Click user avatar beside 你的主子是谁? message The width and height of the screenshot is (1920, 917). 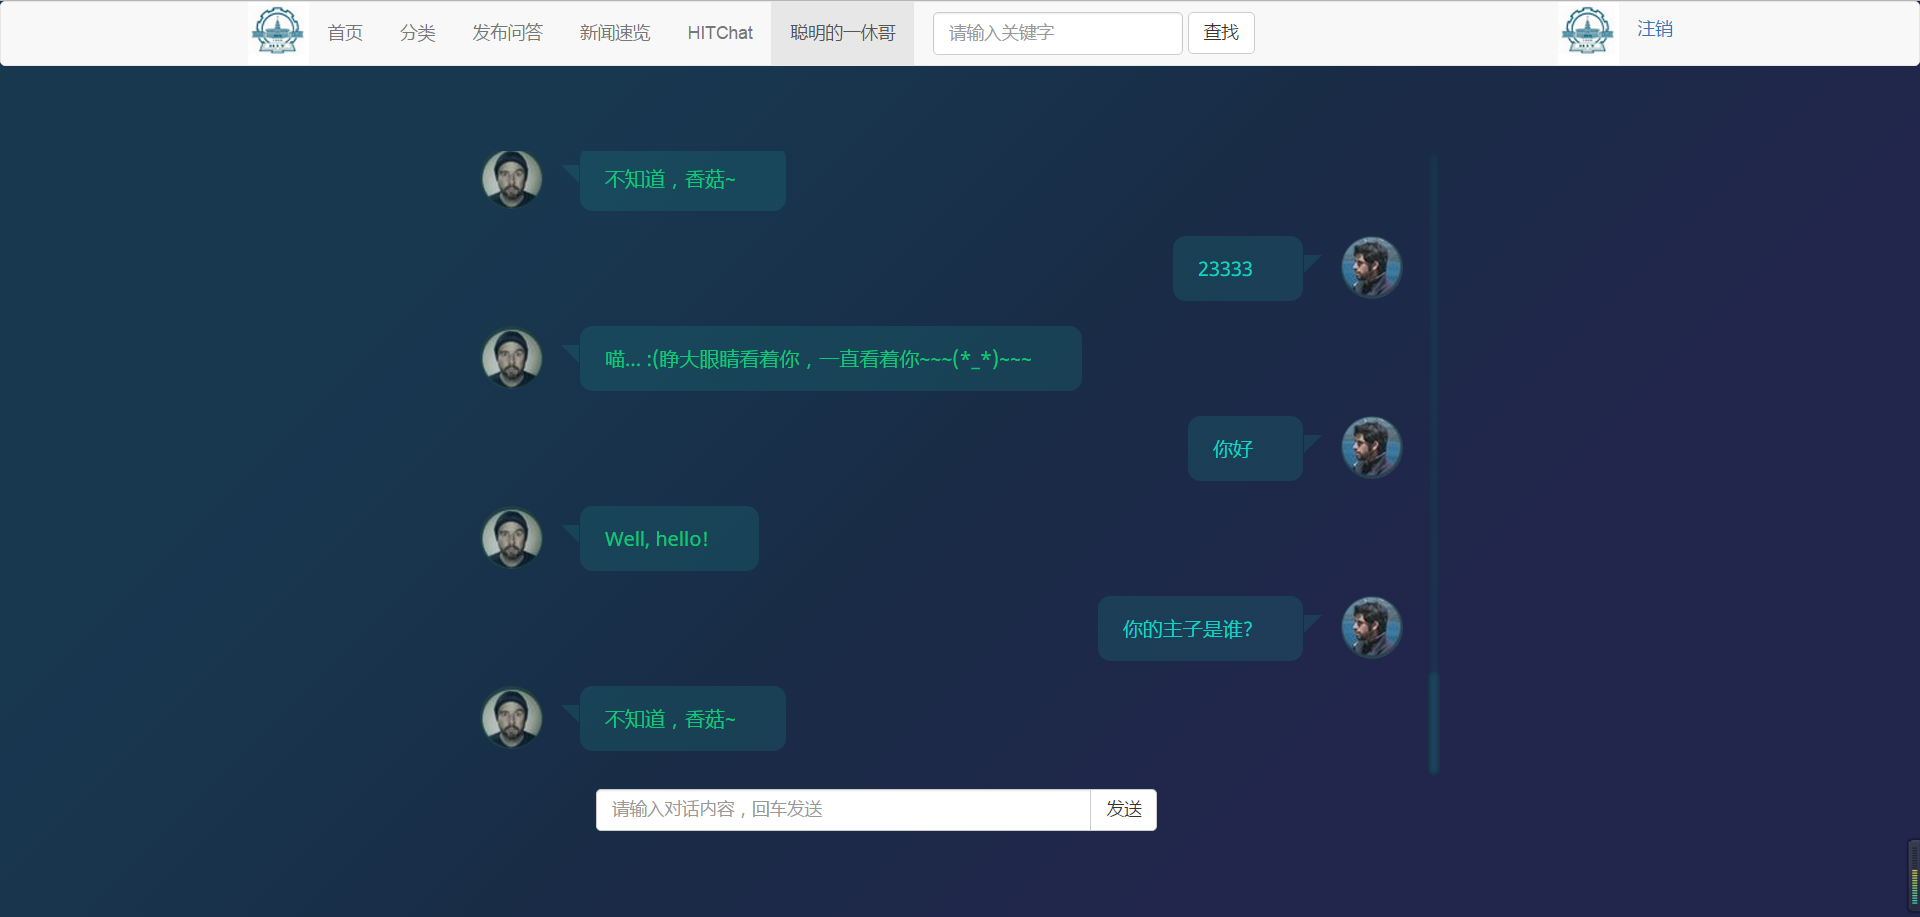pos(1371,628)
